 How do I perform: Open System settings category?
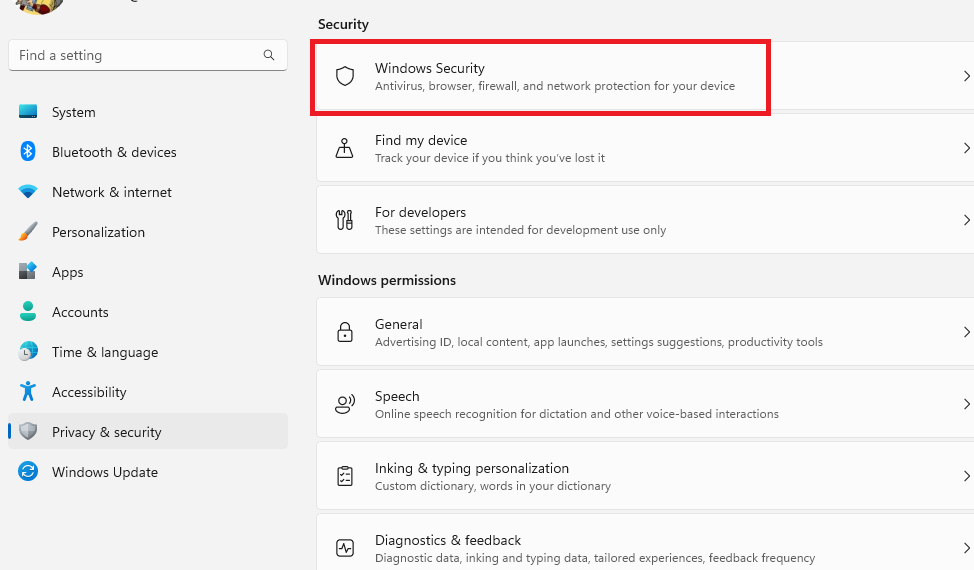point(148,112)
